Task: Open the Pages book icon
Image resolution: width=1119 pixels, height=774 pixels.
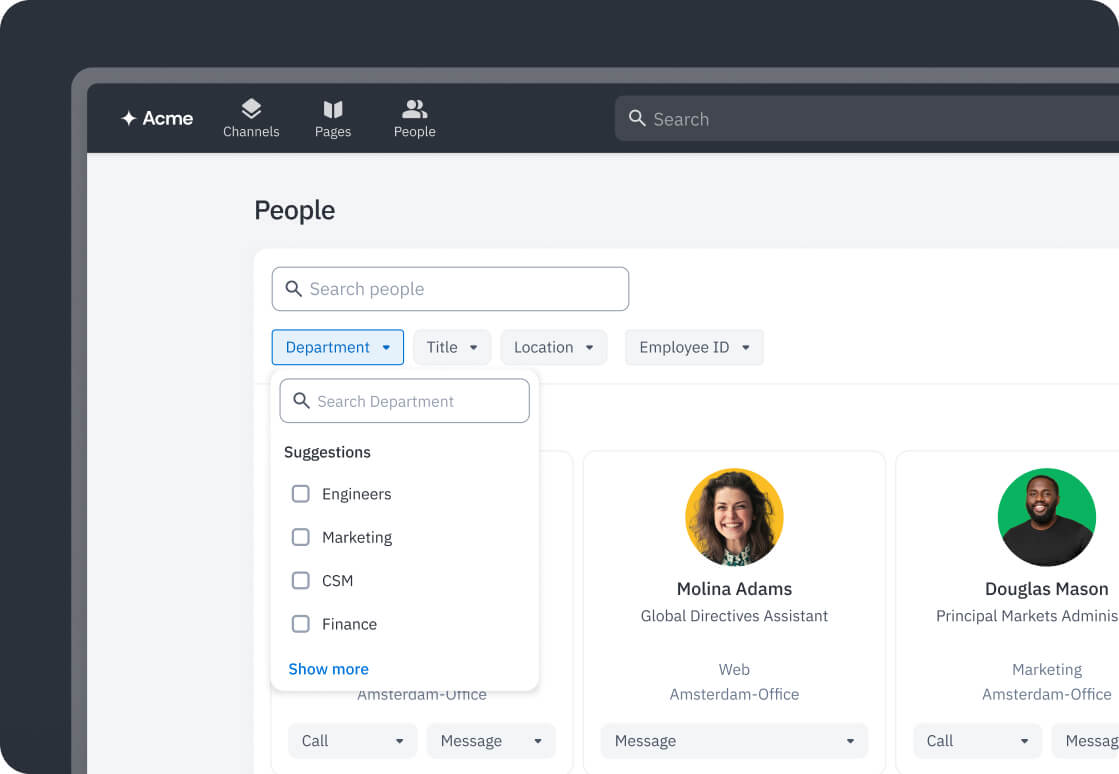Action: (x=333, y=109)
